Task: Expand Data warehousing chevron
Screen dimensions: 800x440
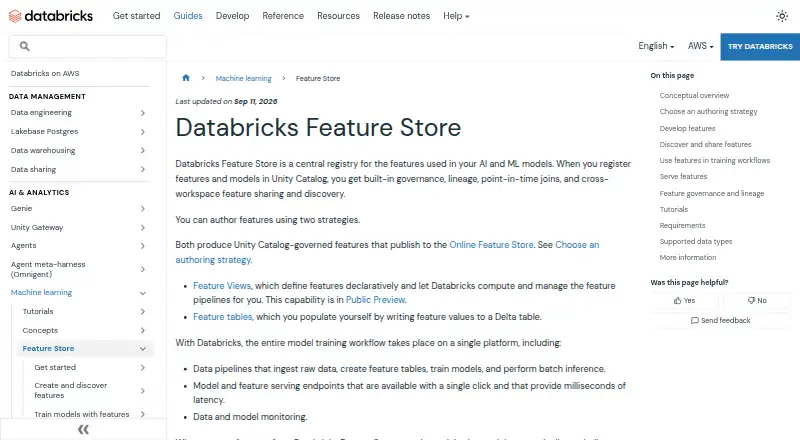Action: (143, 151)
